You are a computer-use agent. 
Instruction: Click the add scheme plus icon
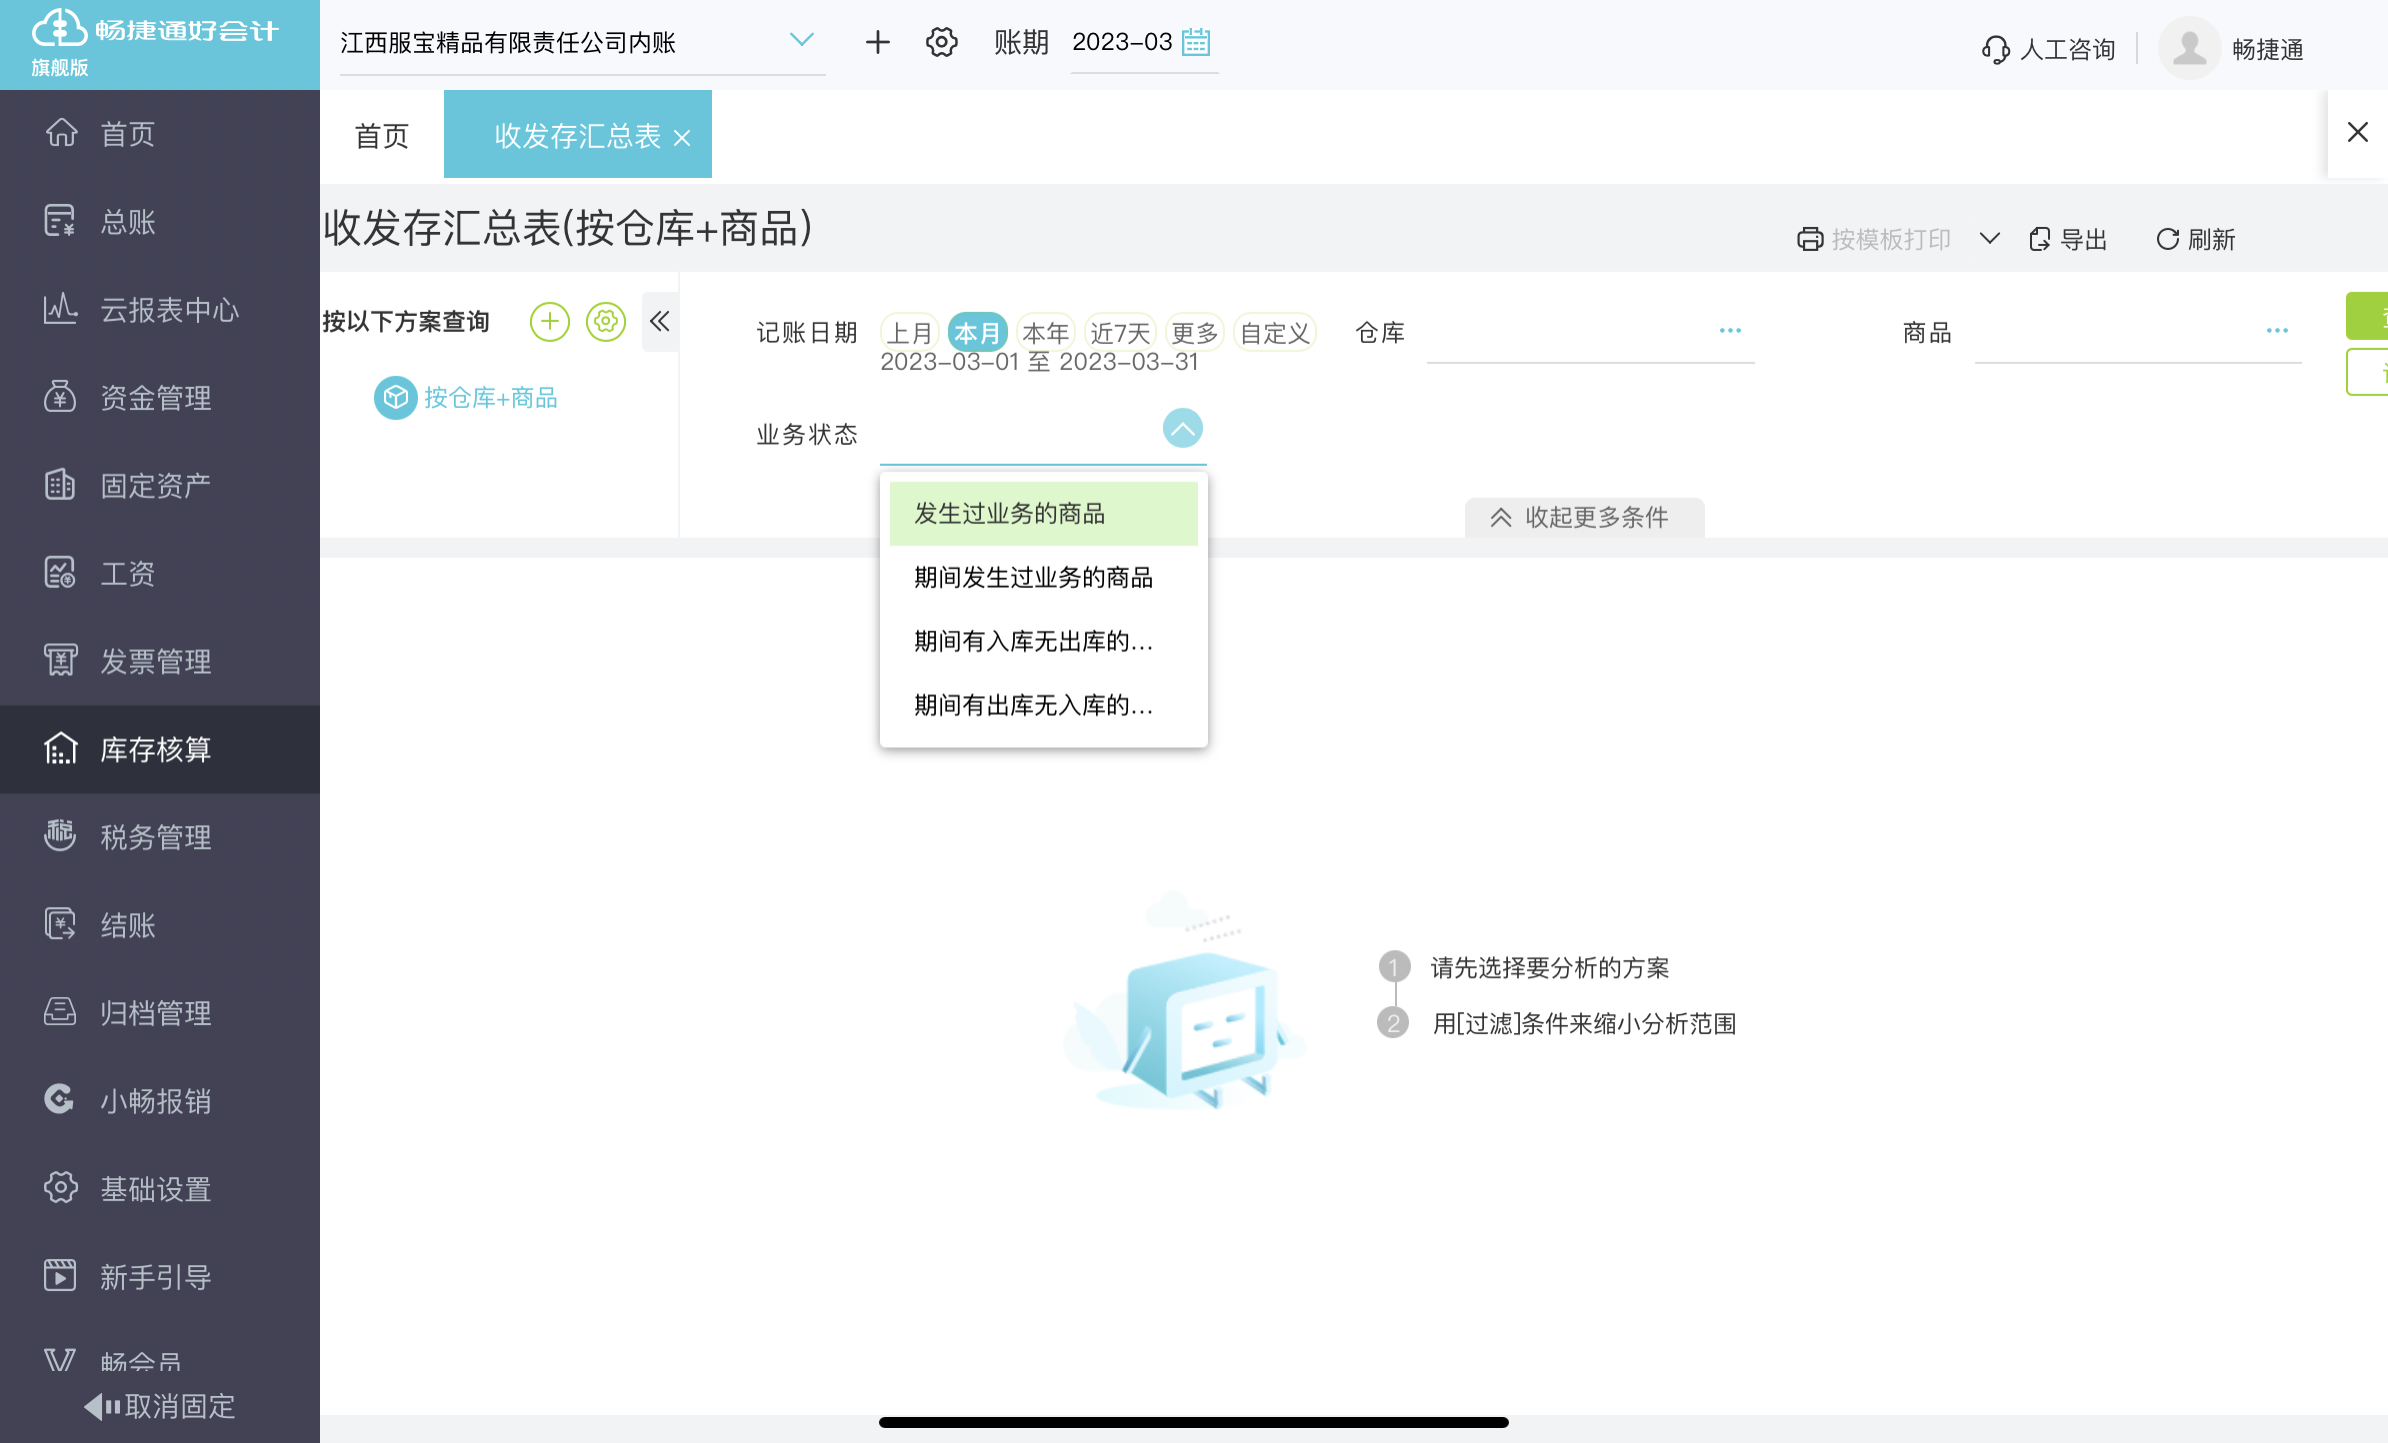(549, 321)
